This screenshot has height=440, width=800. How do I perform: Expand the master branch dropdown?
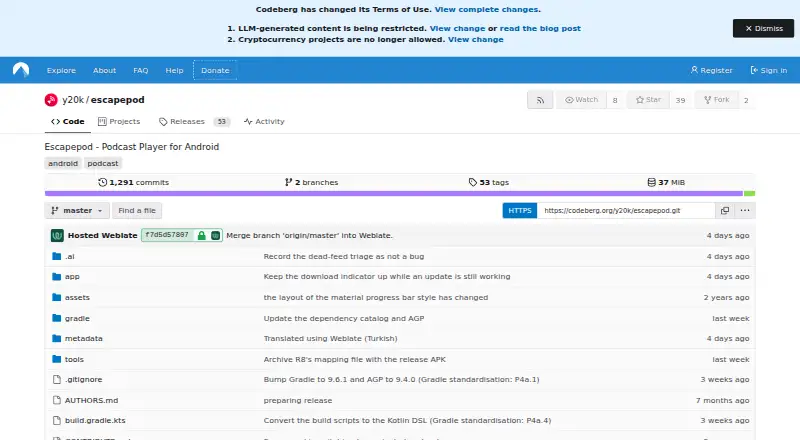77,210
